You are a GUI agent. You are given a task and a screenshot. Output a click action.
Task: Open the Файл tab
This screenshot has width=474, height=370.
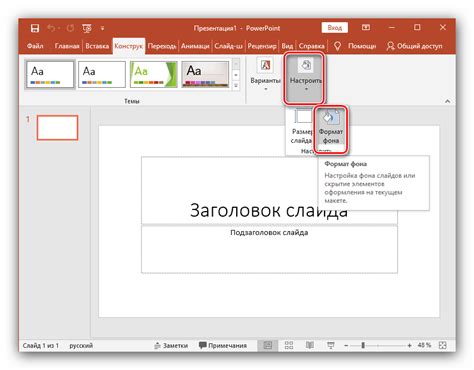(35, 46)
